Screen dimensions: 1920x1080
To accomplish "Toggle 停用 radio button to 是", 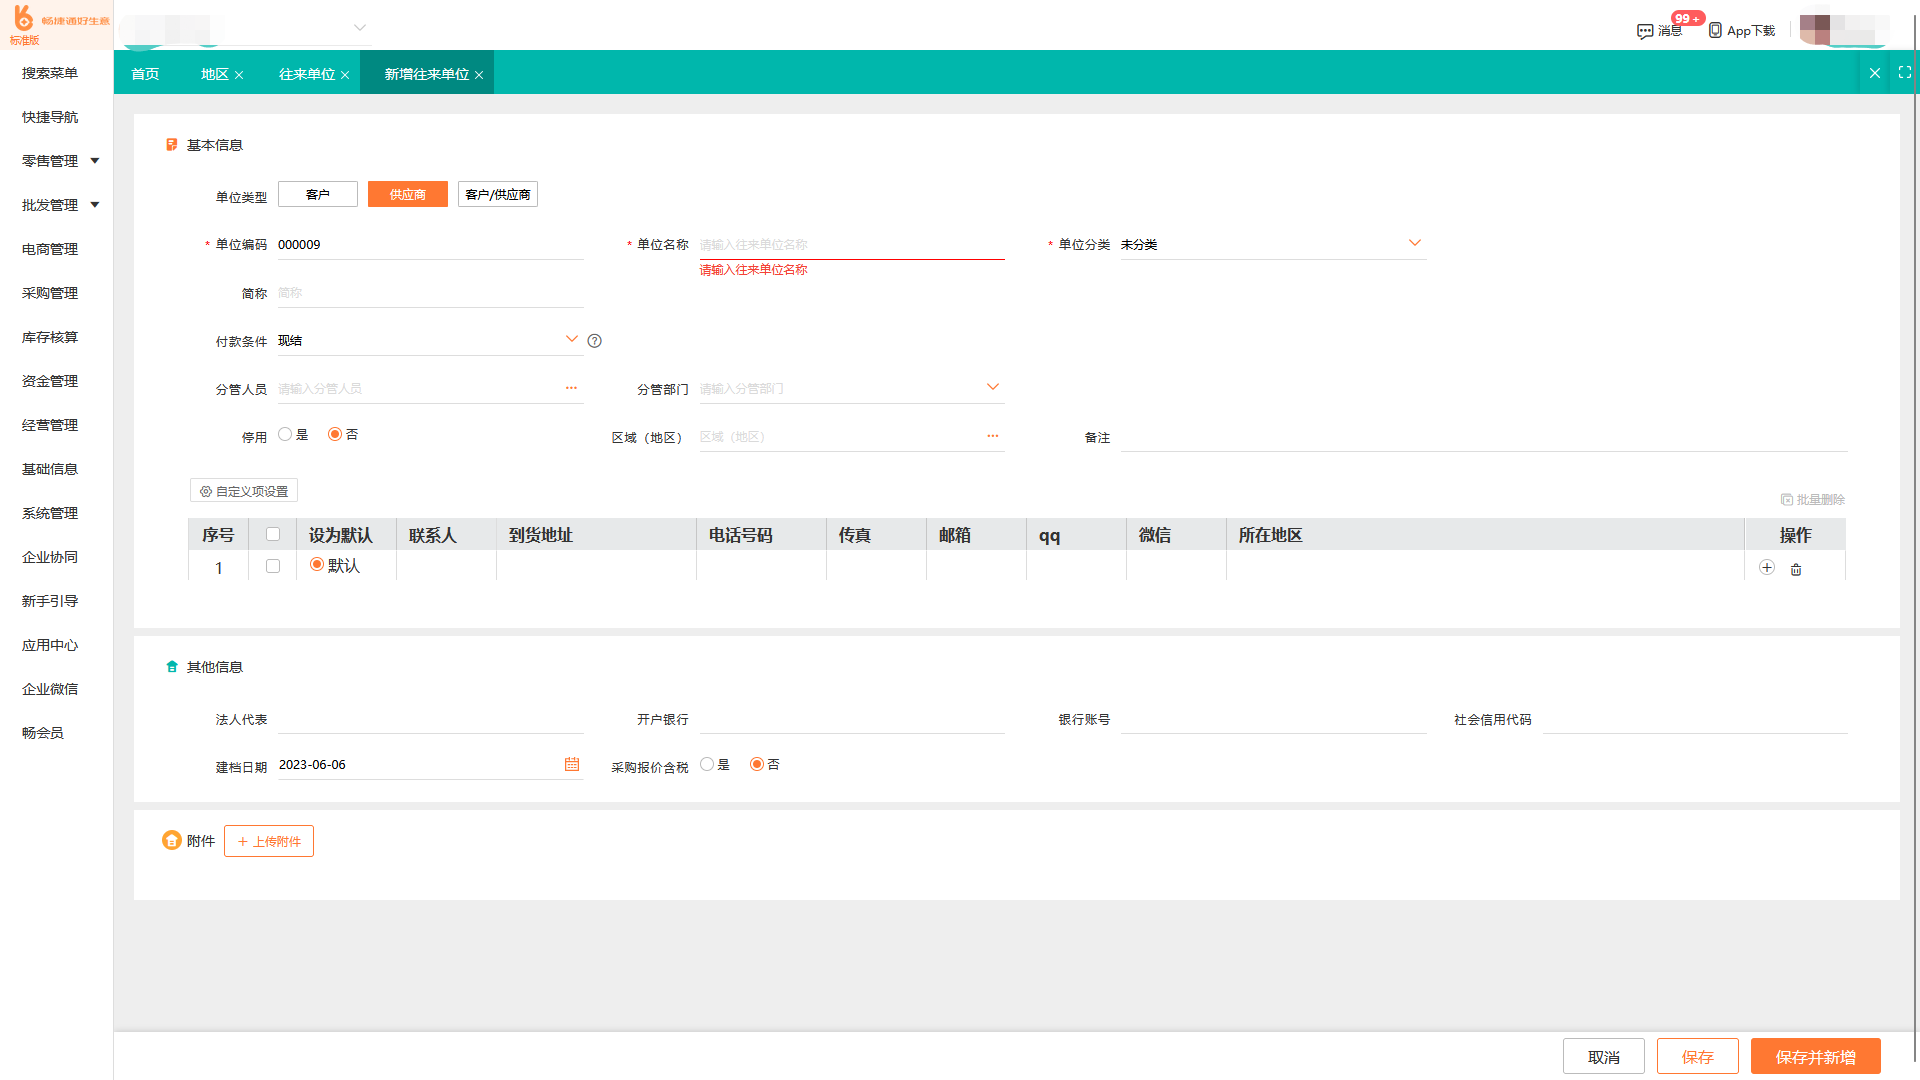I will point(286,434).
